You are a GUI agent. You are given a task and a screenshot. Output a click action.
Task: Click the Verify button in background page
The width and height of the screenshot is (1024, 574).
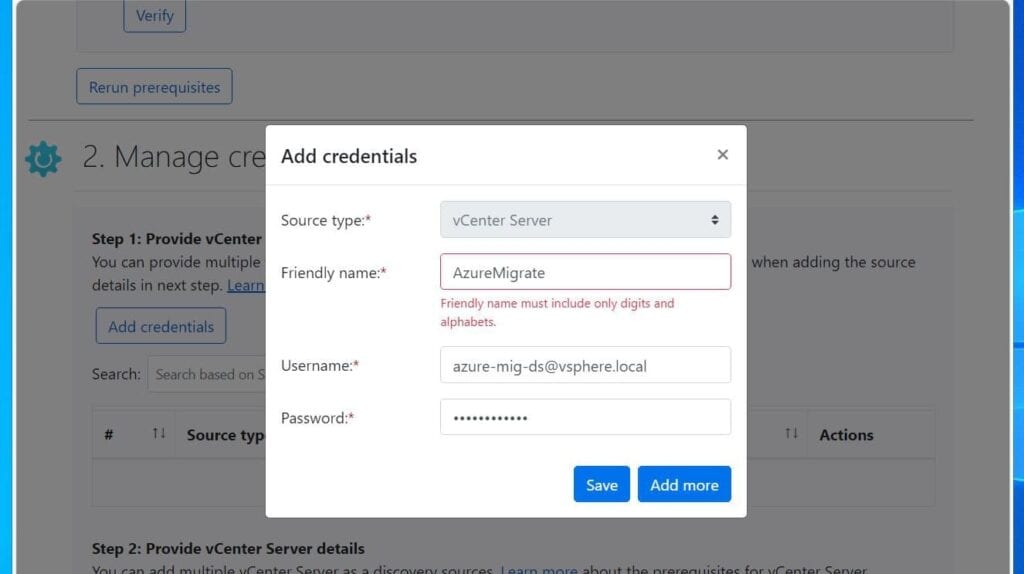point(155,16)
